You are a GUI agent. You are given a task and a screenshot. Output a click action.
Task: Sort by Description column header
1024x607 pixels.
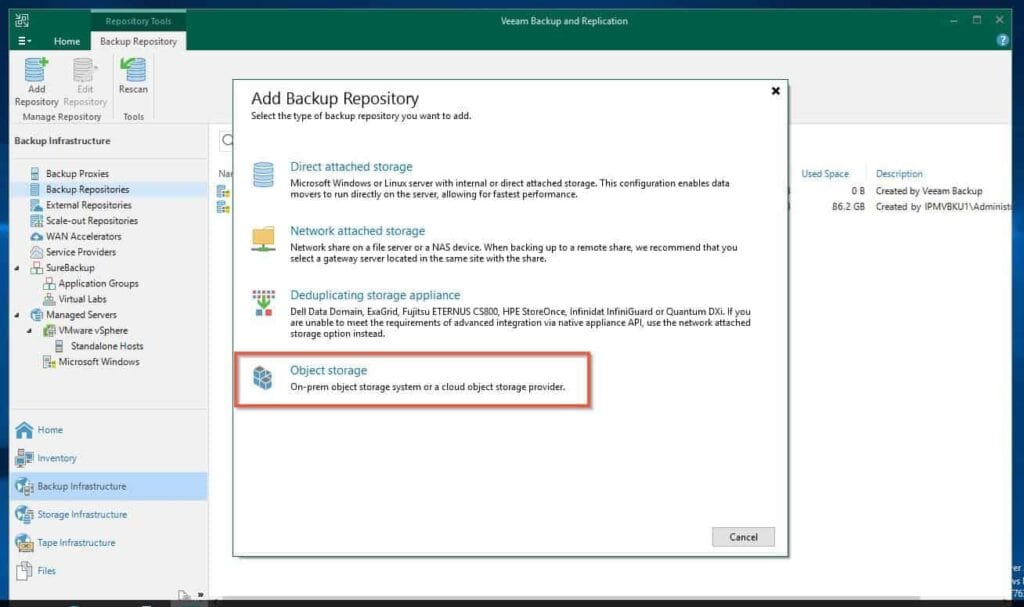click(x=899, y=174)
